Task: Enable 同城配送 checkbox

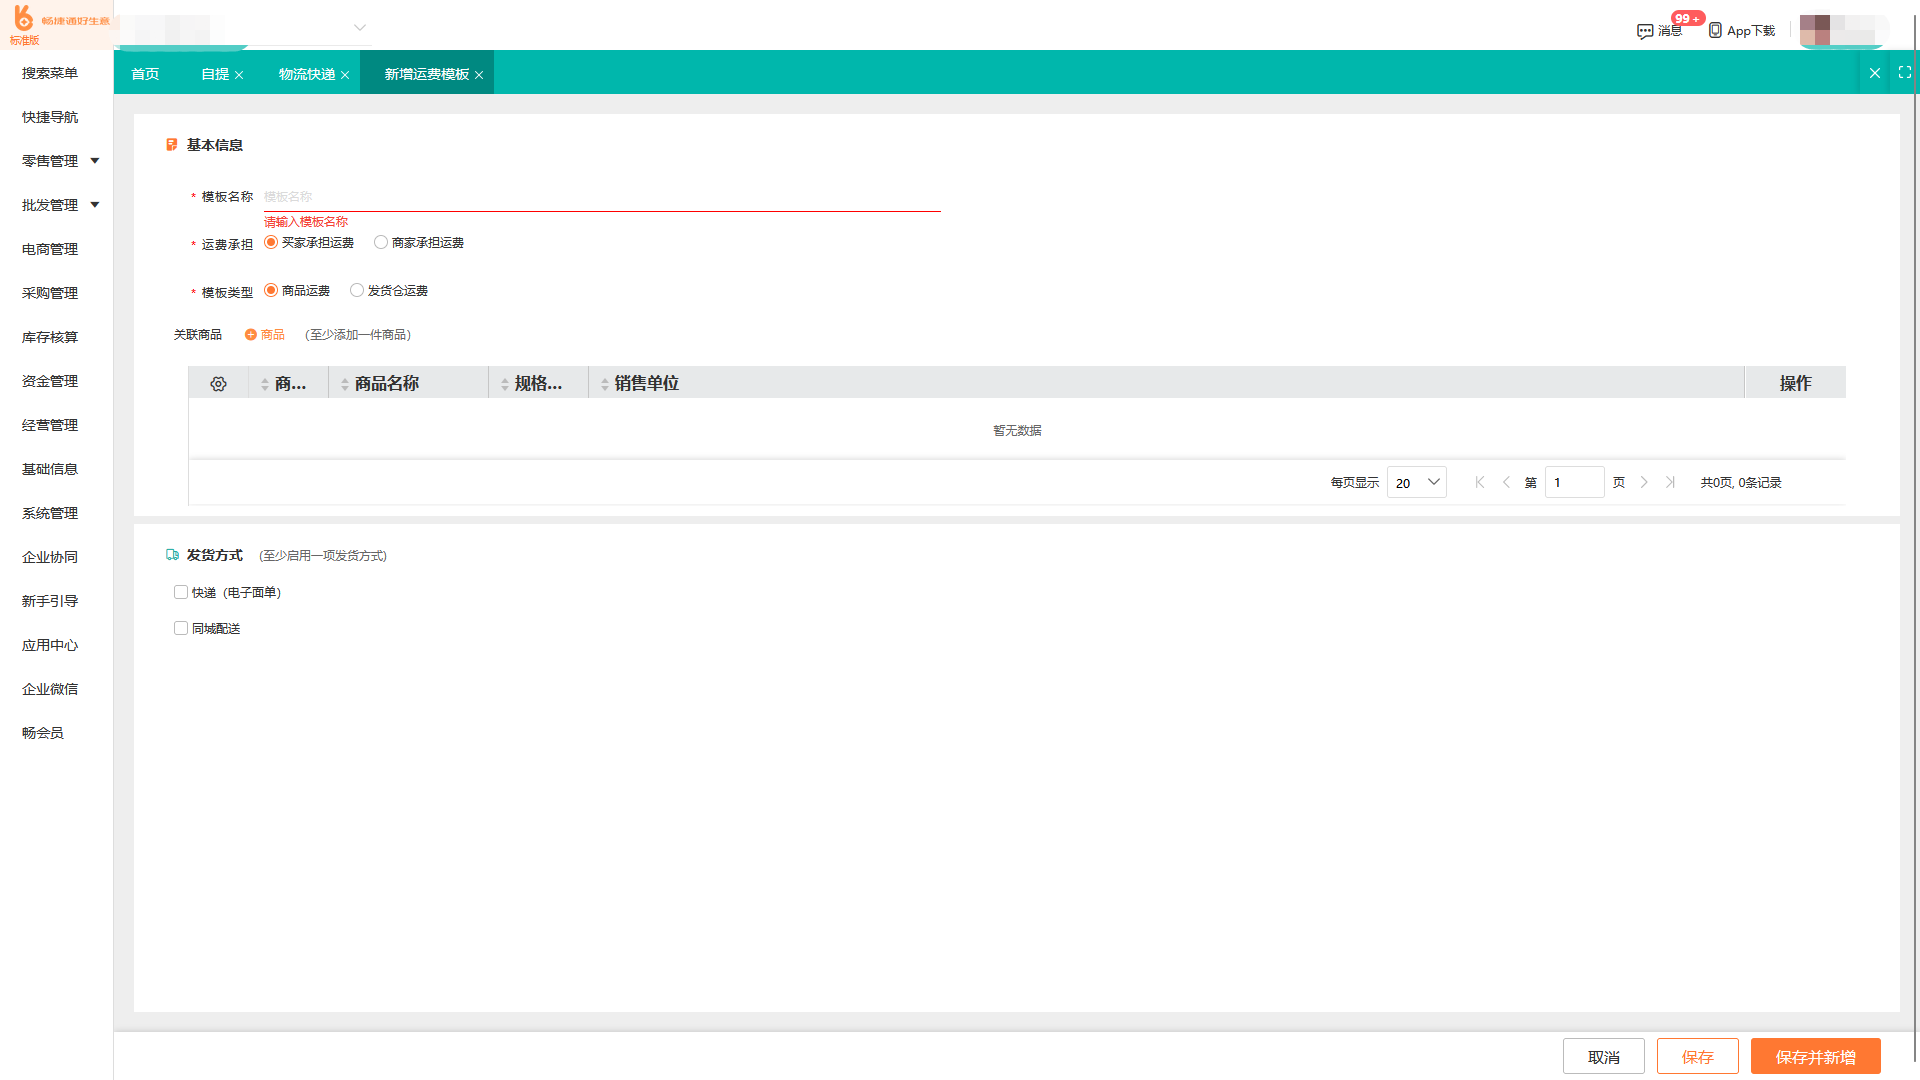Action: tap(181, 626)
